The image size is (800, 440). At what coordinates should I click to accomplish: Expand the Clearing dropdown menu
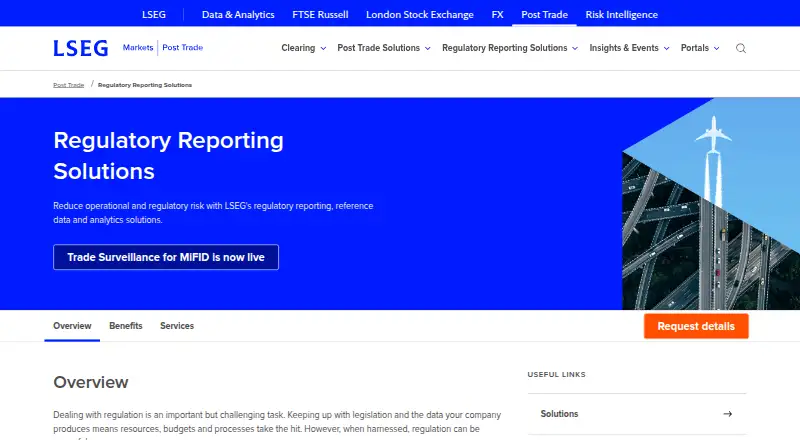pyautogui.click(x=304, y=48)
